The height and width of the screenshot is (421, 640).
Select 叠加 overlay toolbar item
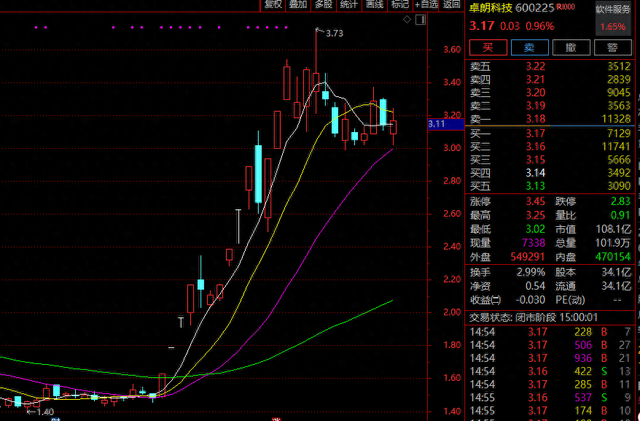pos(298,5)
